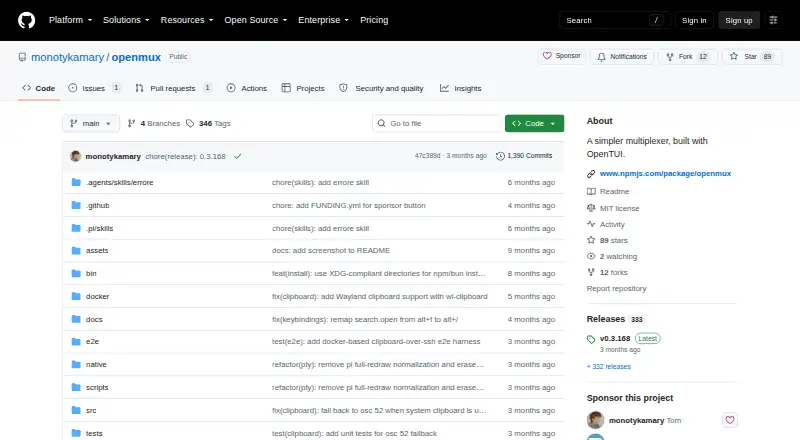
Task: Click the Activity pulse icon
Action: click(x=591, y=224)
